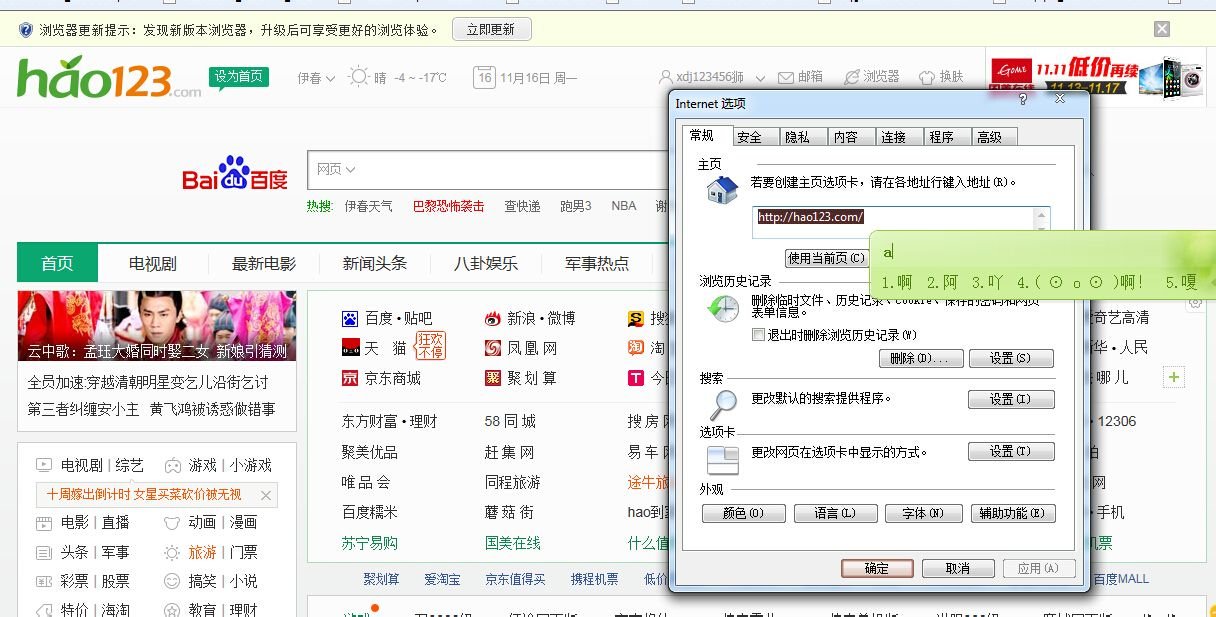Screen dimensions: 1216x617
Task: Click the 换肤 shirt icon
Action: point(927,76)
